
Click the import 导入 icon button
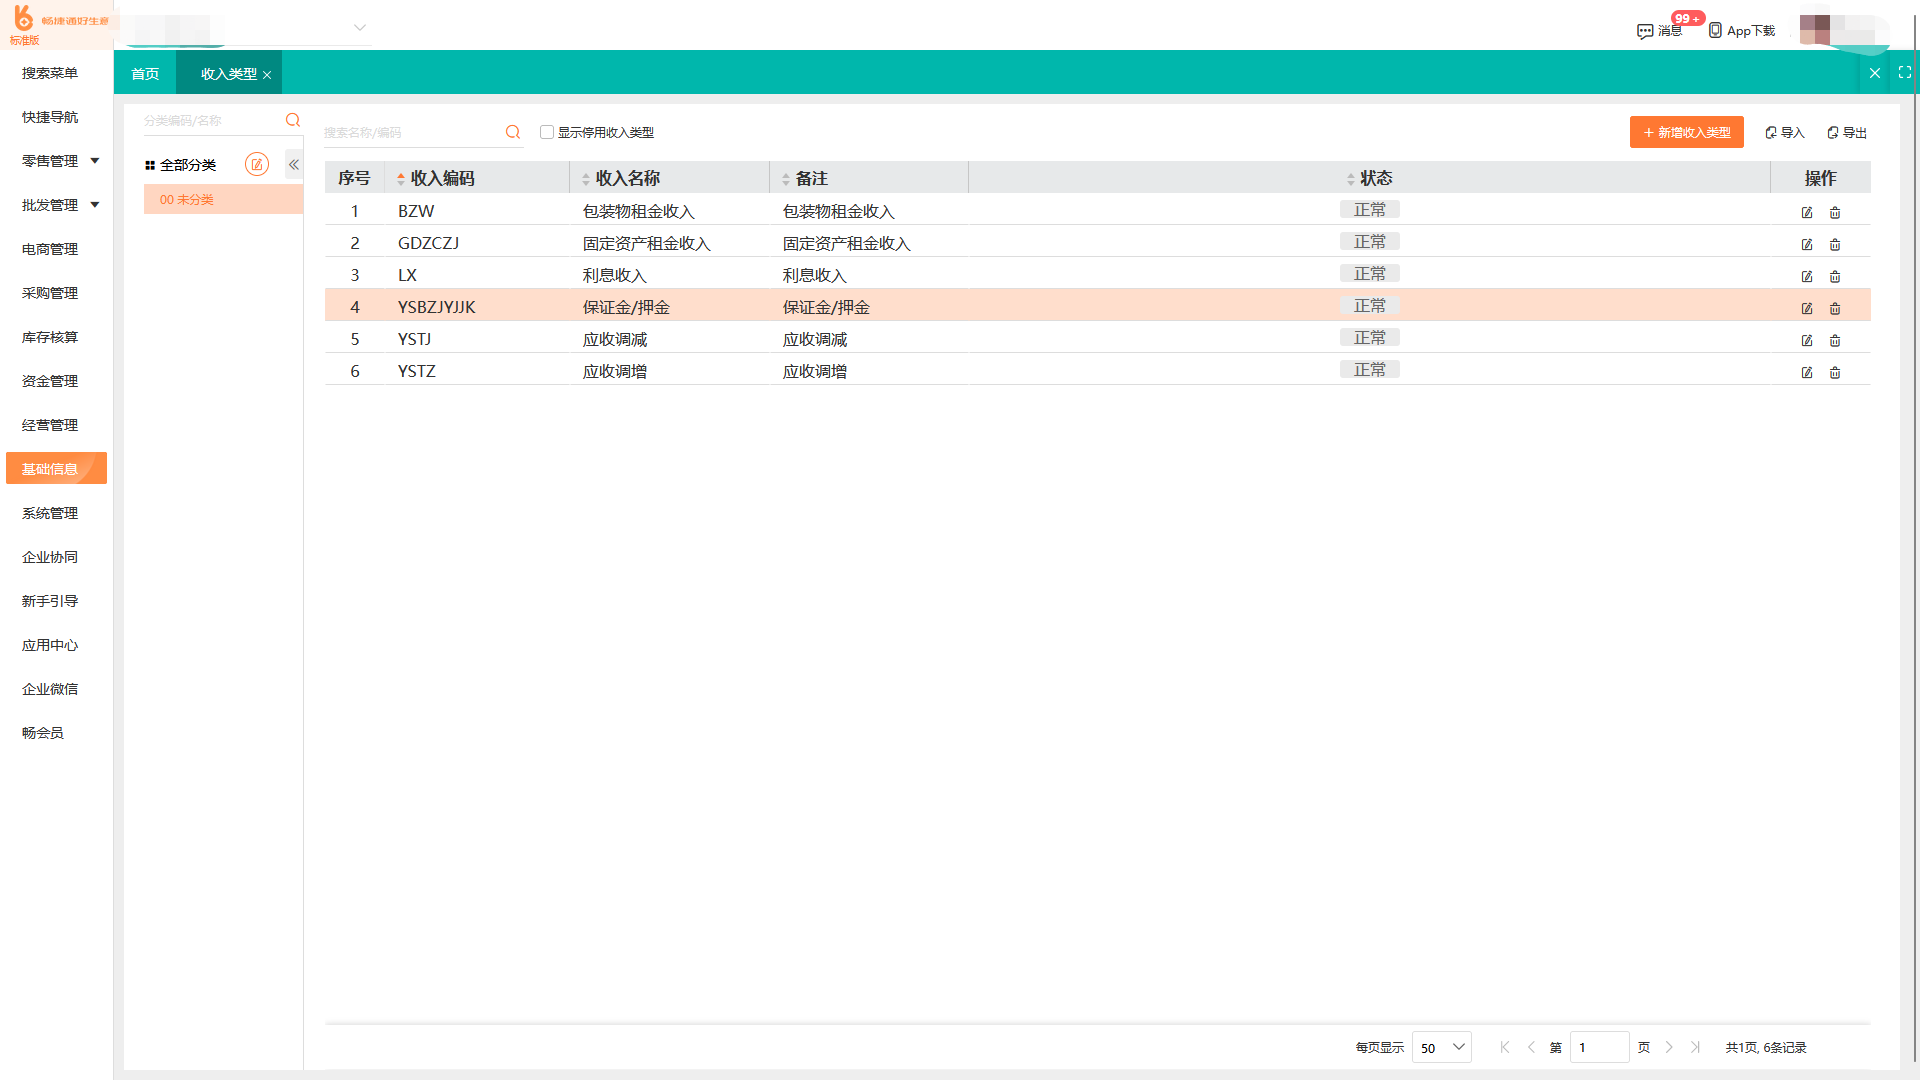tap(1785, 132)
